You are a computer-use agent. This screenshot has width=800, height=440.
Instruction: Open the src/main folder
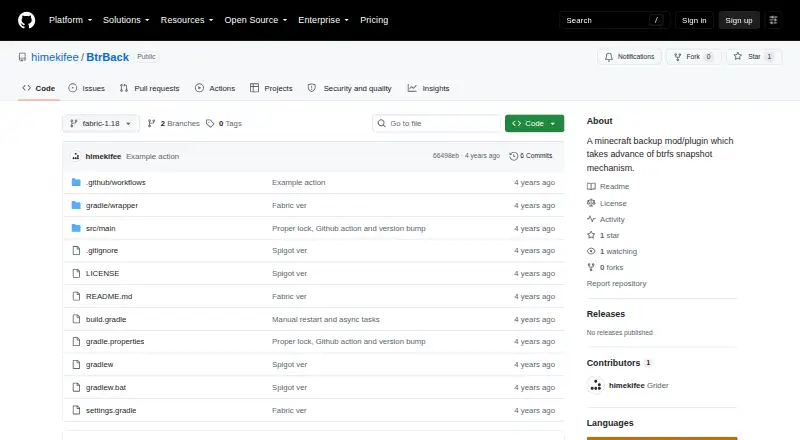click(101, 228)
